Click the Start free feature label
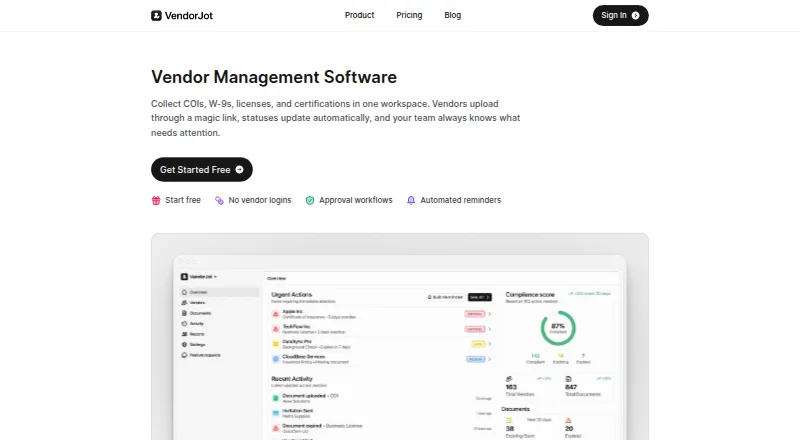Screen dimensions: 800x440 pos(183,200)
